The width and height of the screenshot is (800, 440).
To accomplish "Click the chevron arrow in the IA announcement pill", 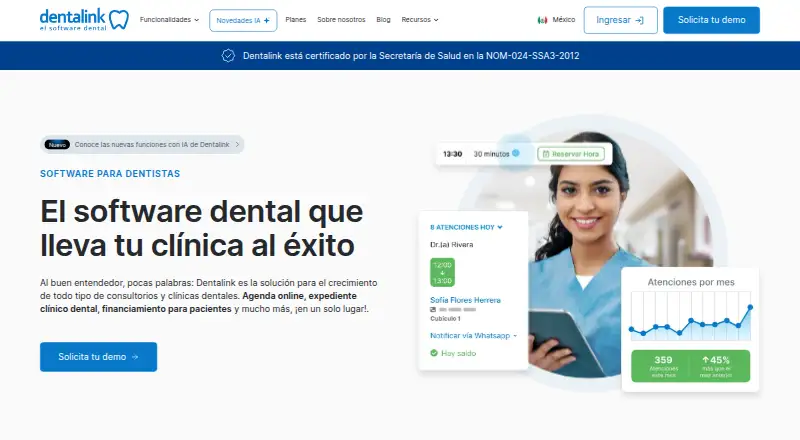I will click(237, 144).
